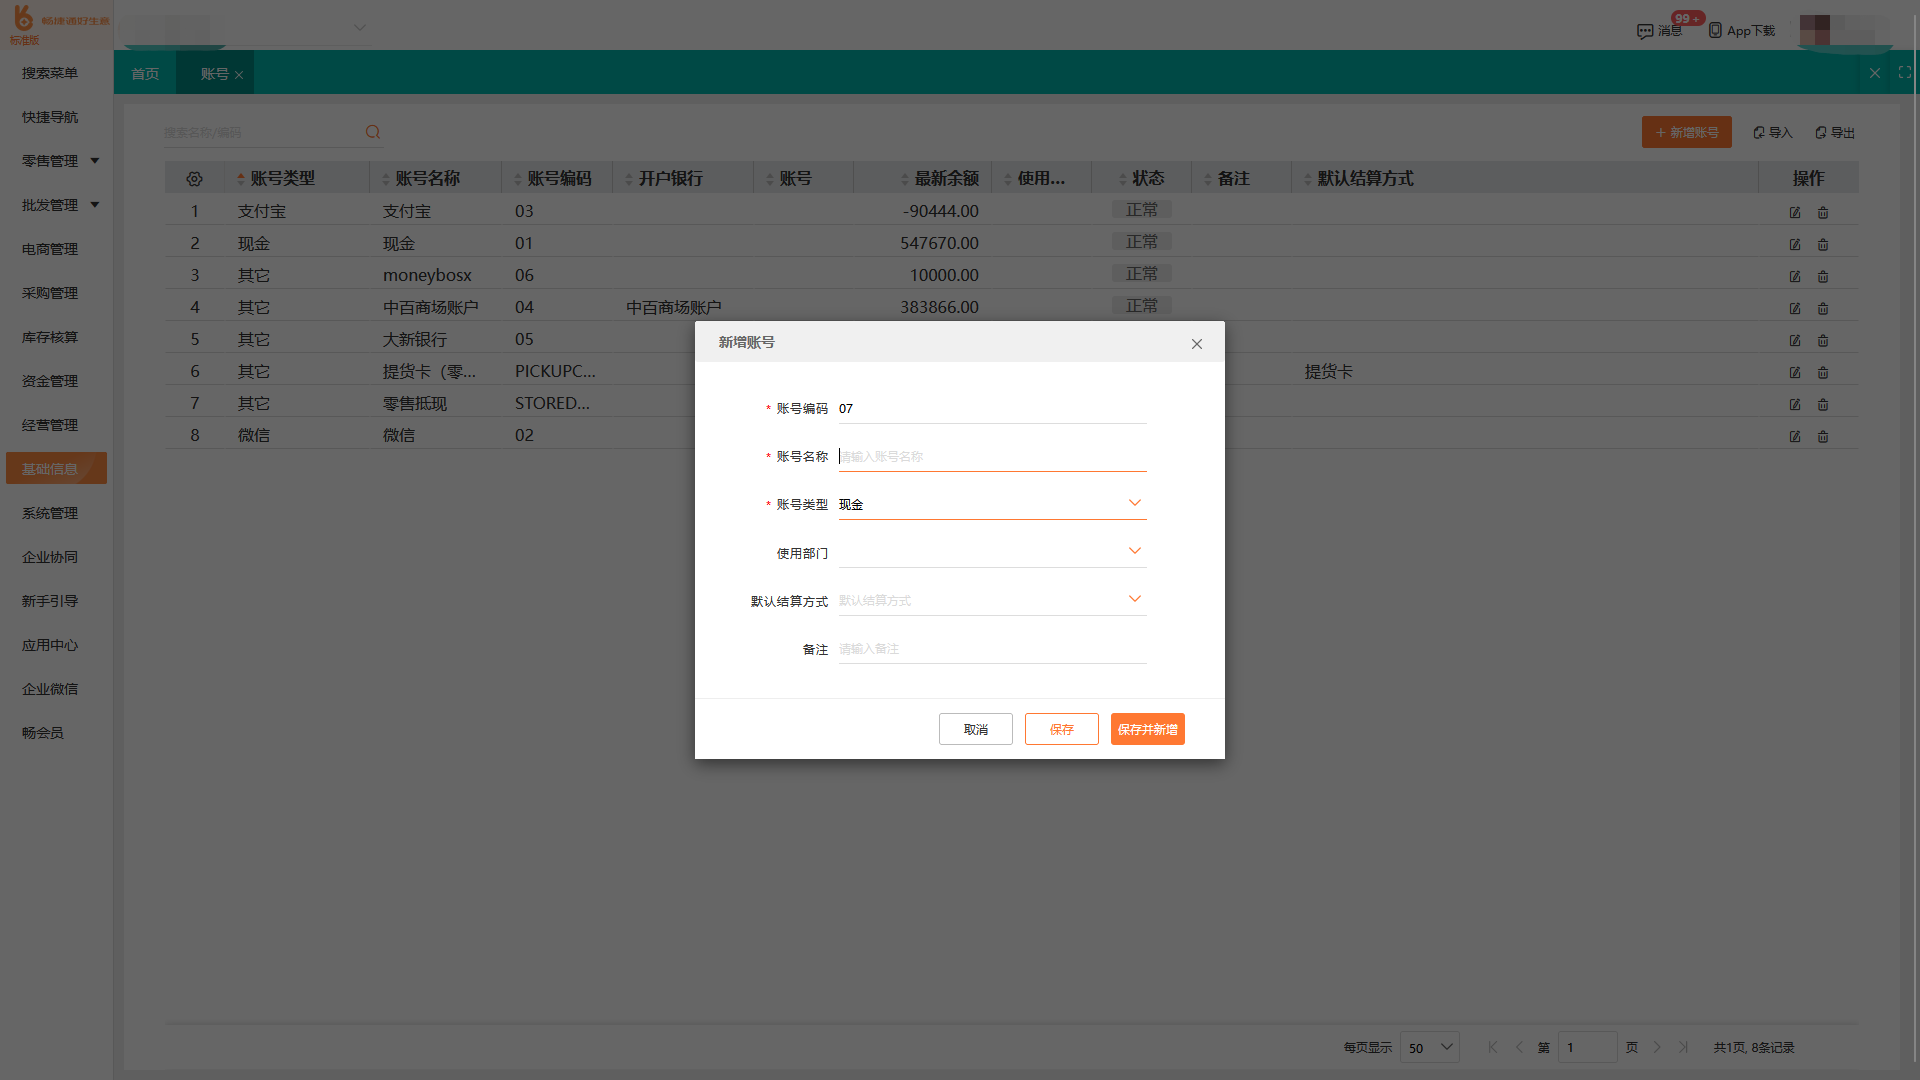
Task: Click the edit icon for 支付宝 account
Action: coord(1795,212)
